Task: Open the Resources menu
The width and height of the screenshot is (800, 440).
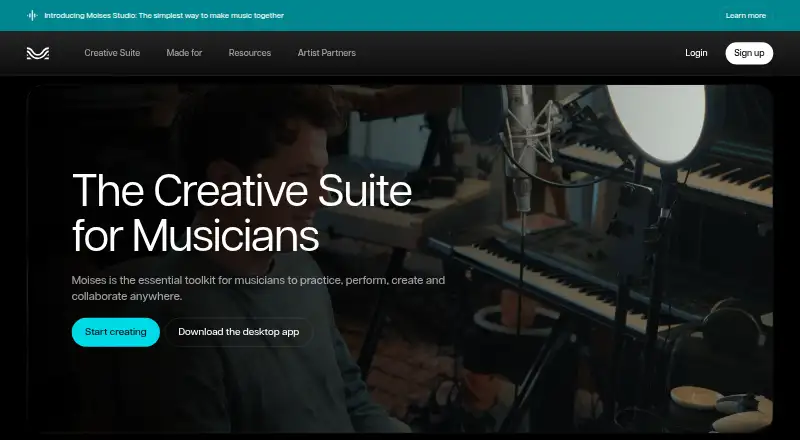Action: 249,53
